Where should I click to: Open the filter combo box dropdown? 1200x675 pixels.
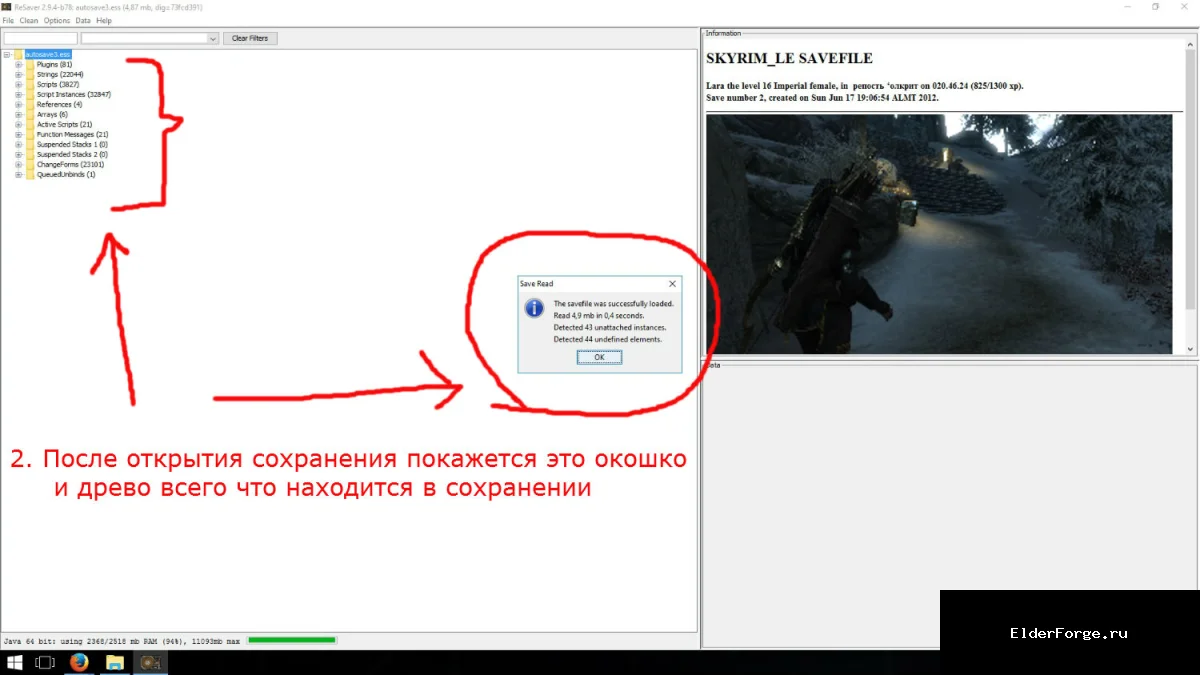pos(213,38)
